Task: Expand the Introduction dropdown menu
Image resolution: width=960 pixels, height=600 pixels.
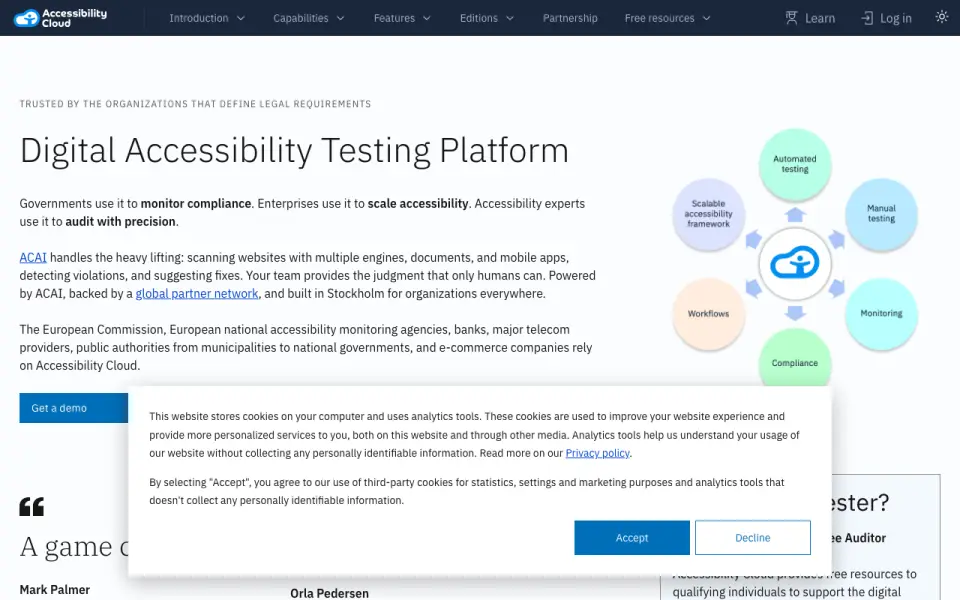Action: point(207,18)
